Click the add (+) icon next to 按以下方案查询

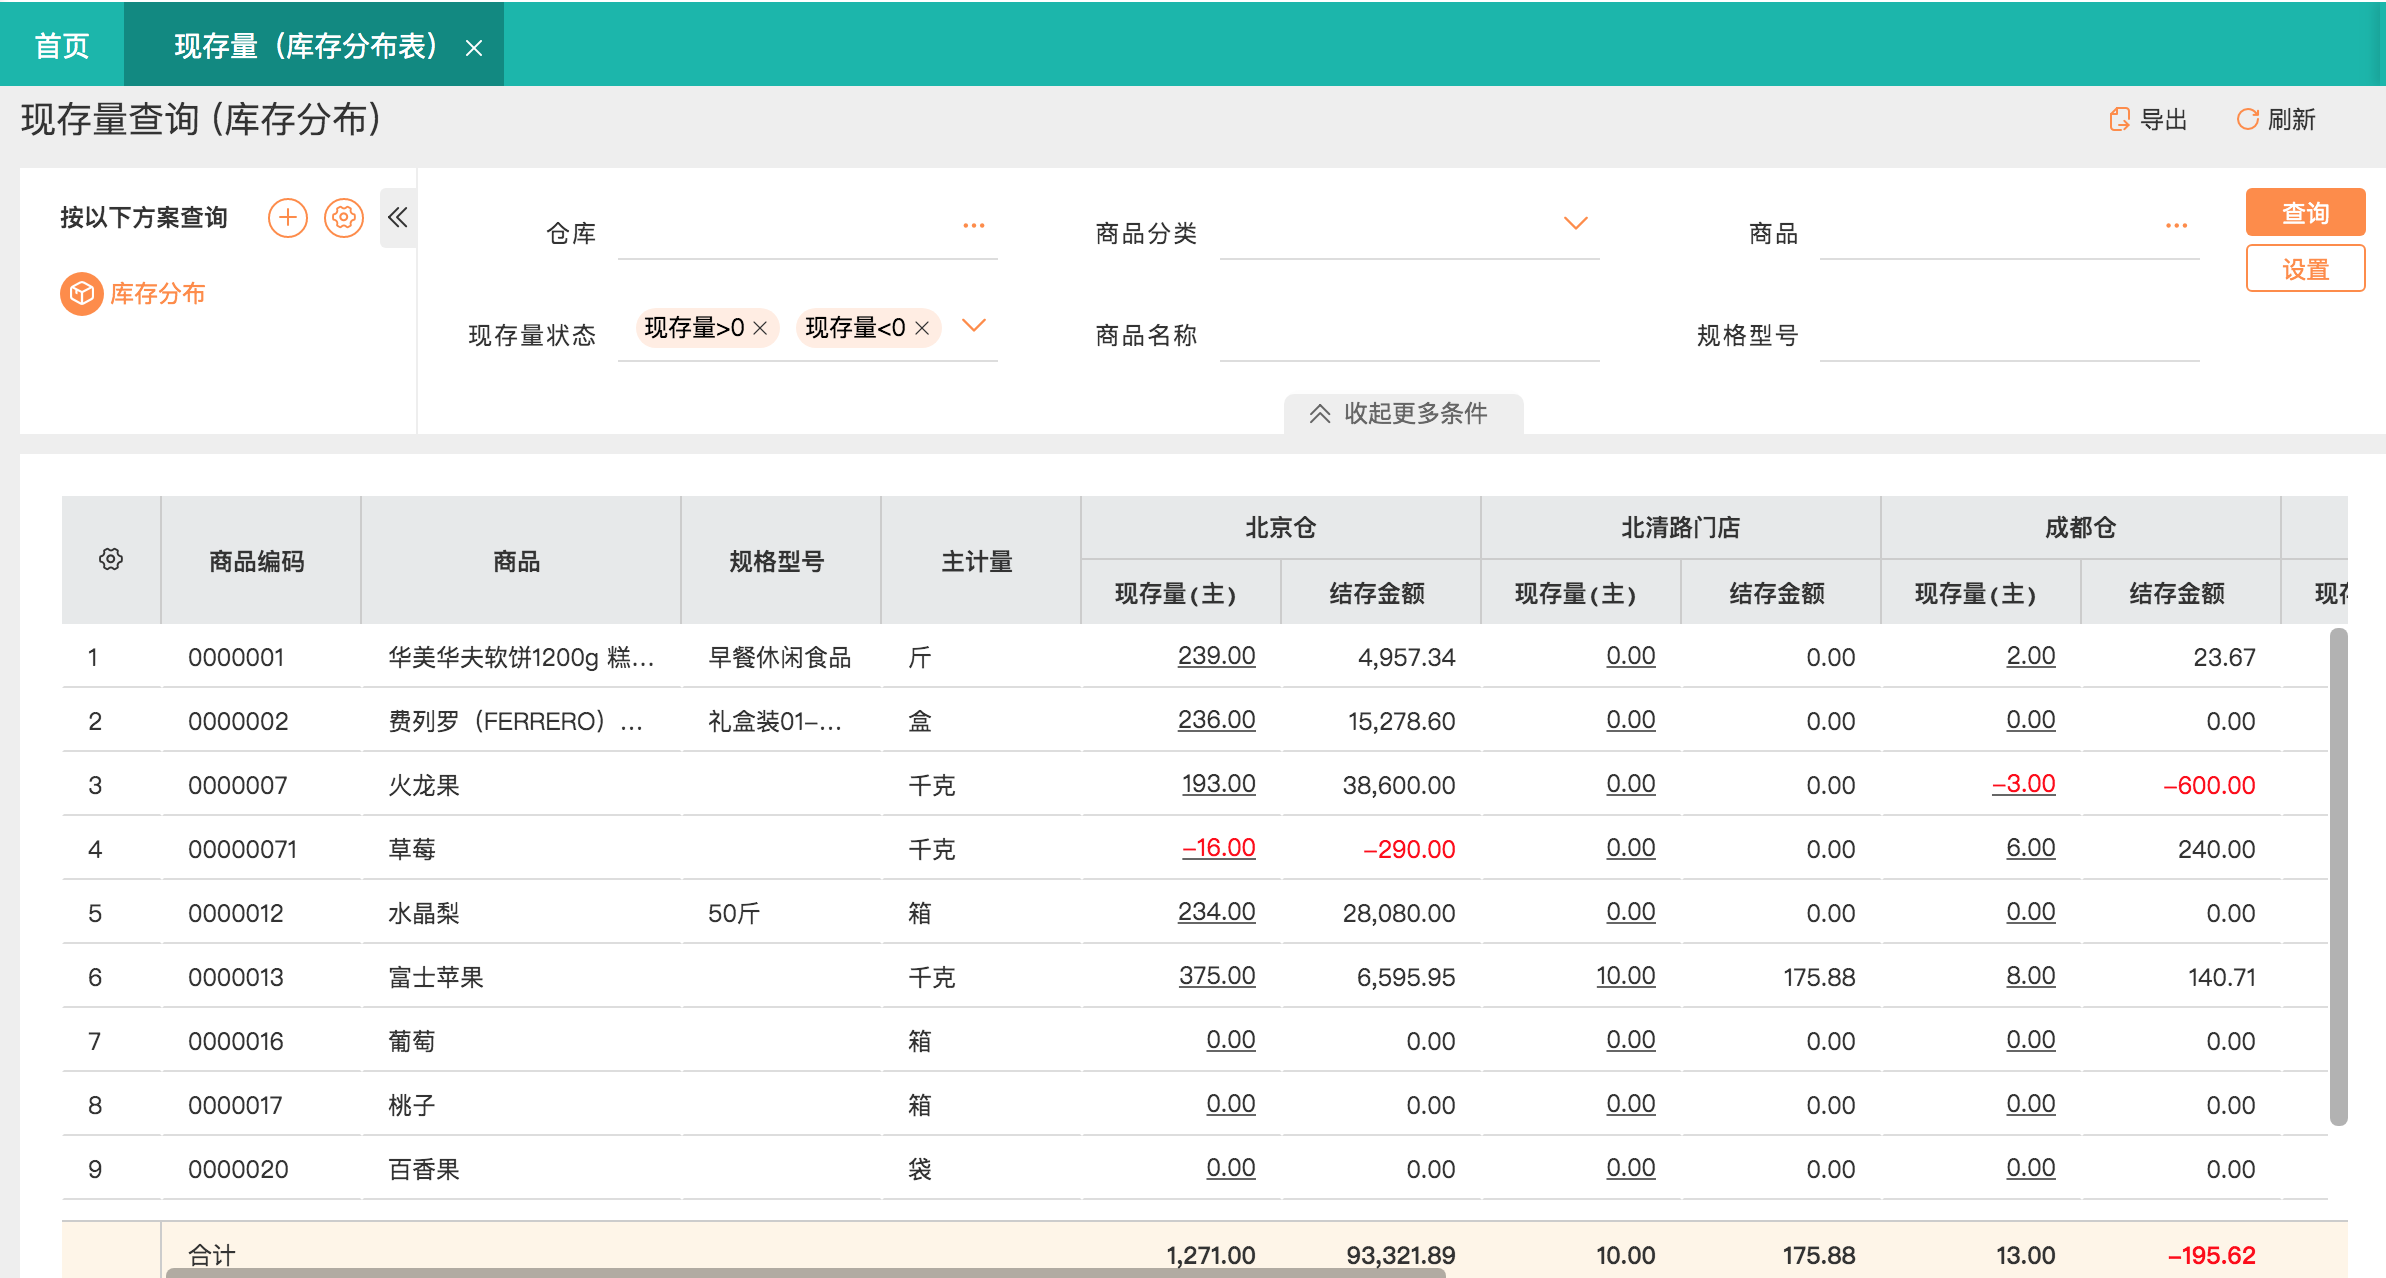pos(287,218)
